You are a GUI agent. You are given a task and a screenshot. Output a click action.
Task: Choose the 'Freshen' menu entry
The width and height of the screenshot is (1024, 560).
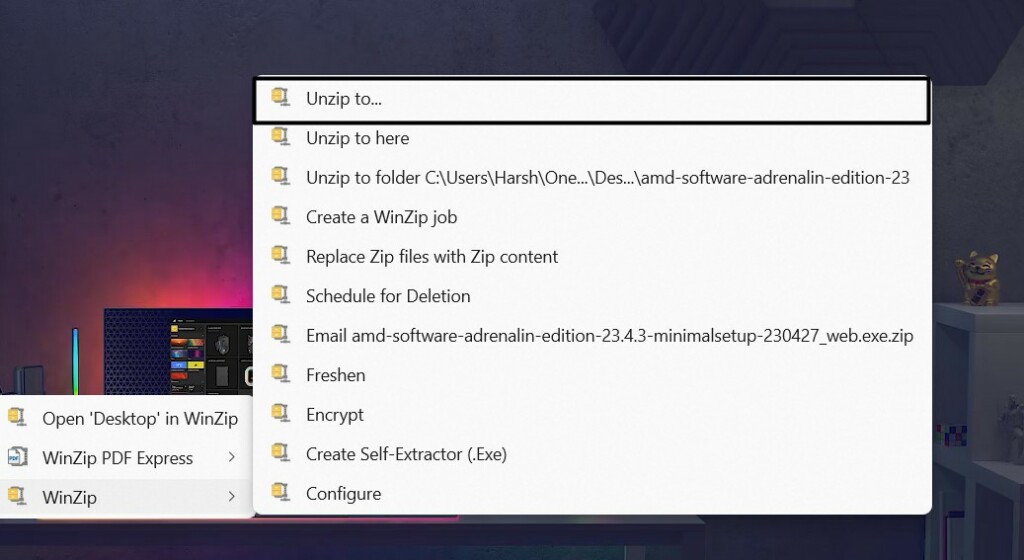pyautogui.click(x=592, y=375)
